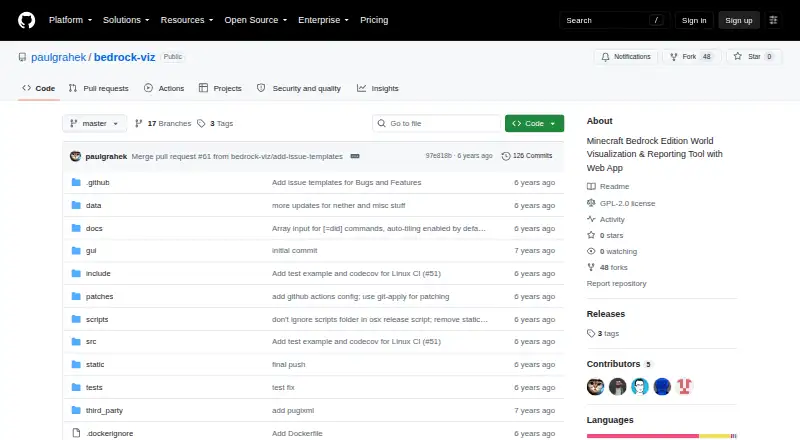Screen dimensions: 800x440
Task: Expand the Solutions menu
Action: (126, 20)
